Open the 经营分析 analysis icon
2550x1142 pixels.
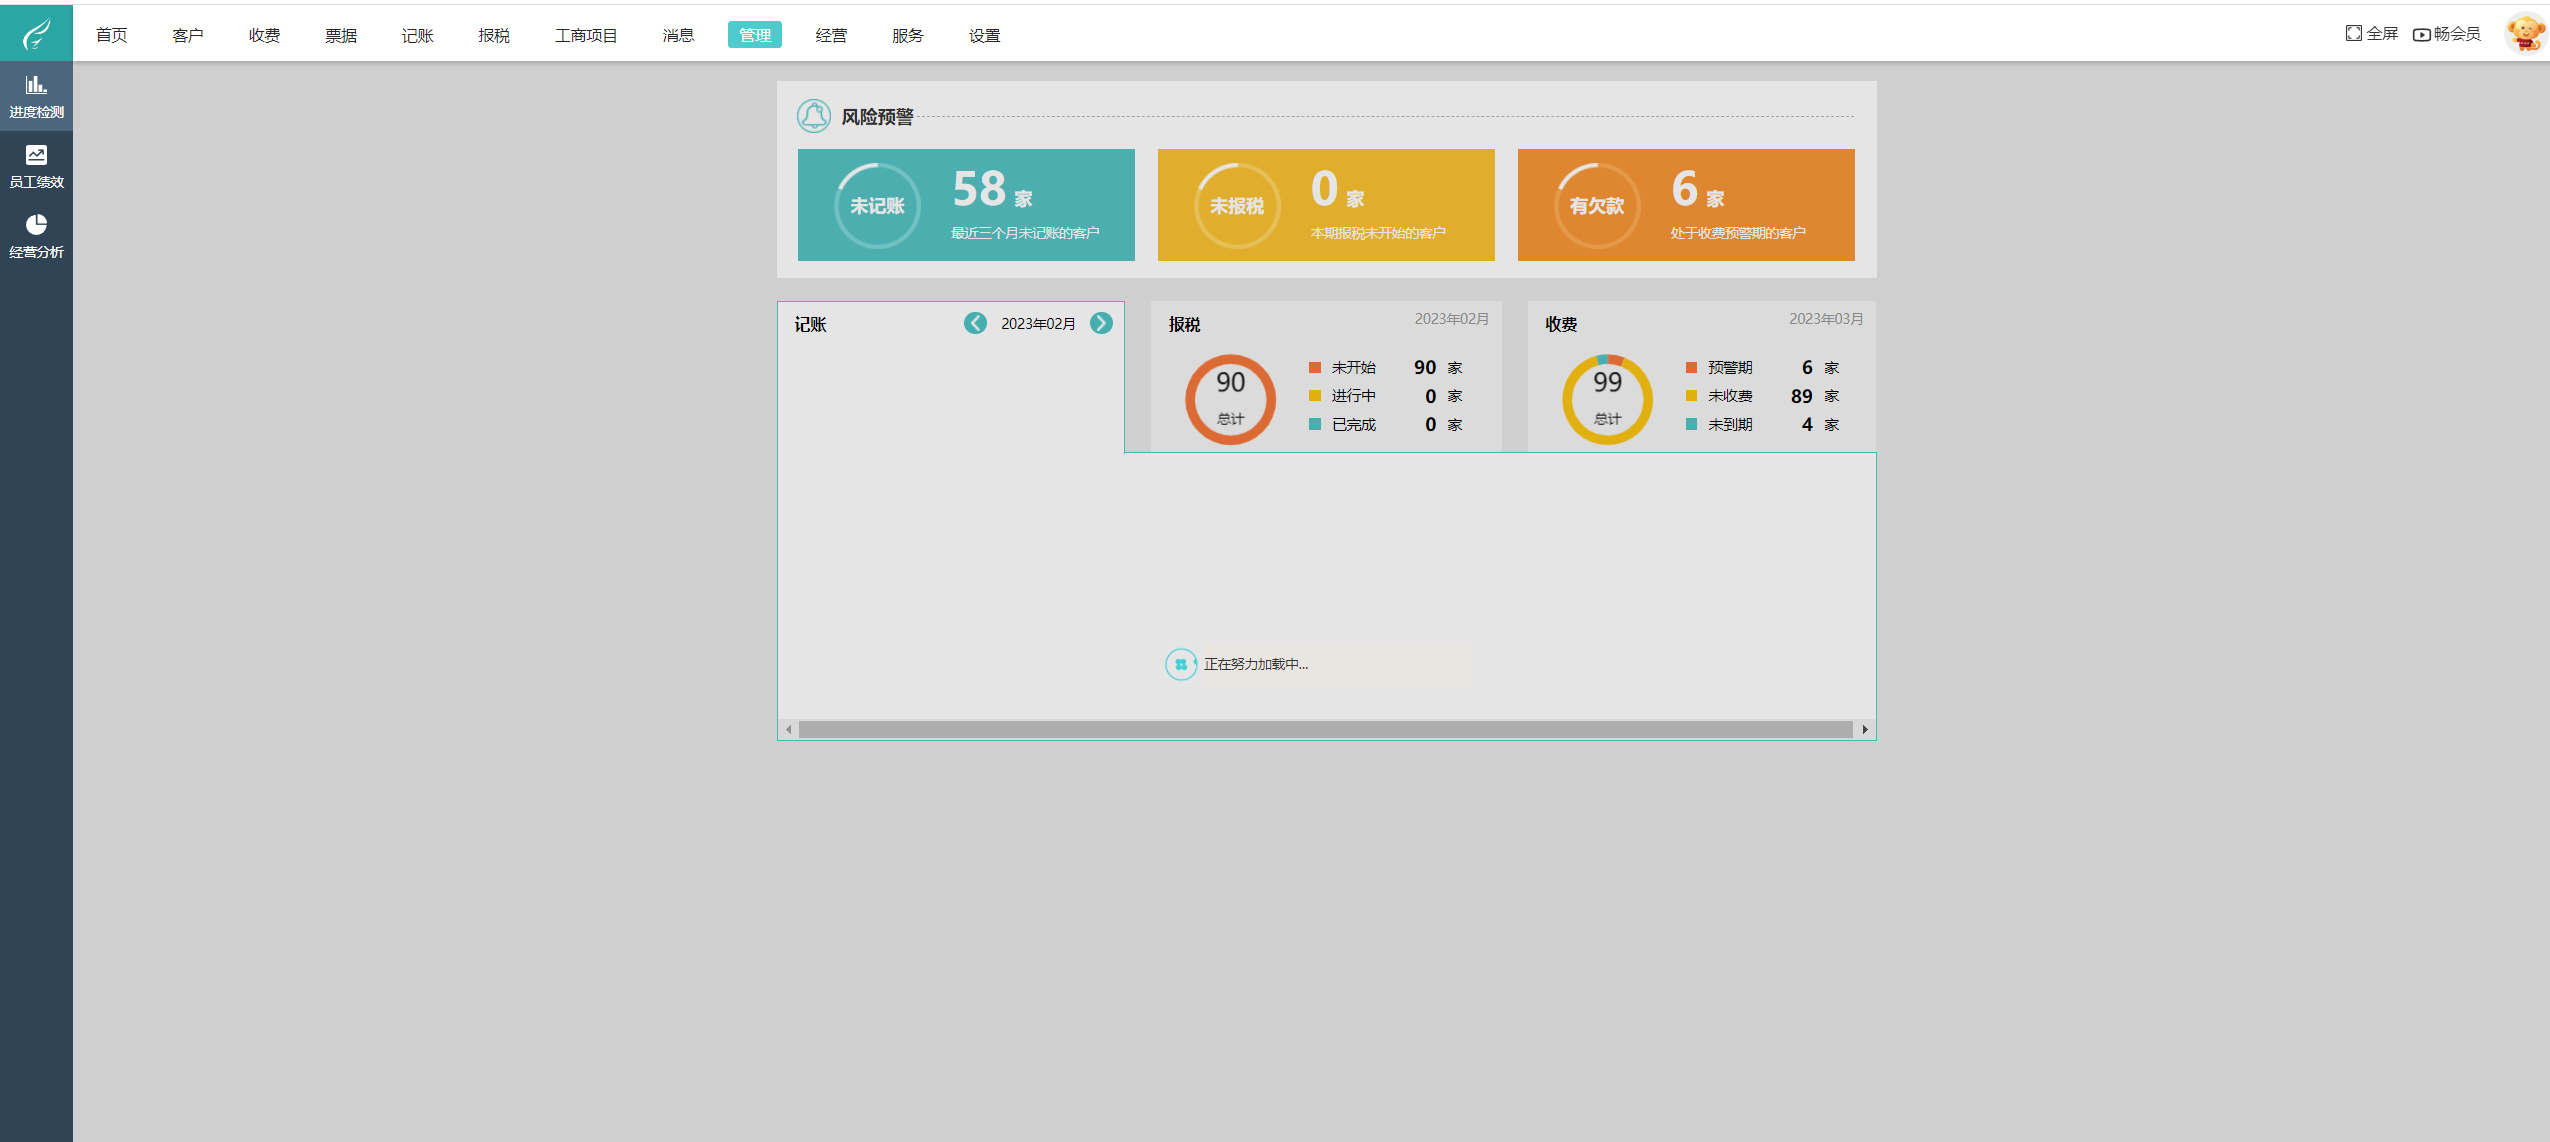tap(36, 238)
